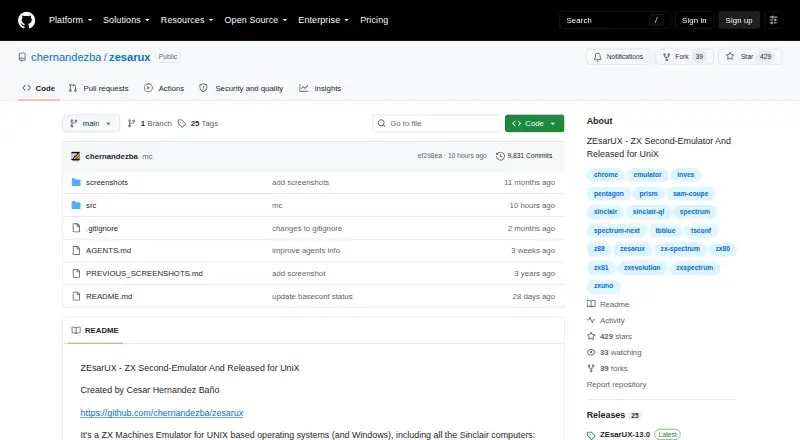
Task: Click the chernandezba avatar image
Action: (76, 156)
